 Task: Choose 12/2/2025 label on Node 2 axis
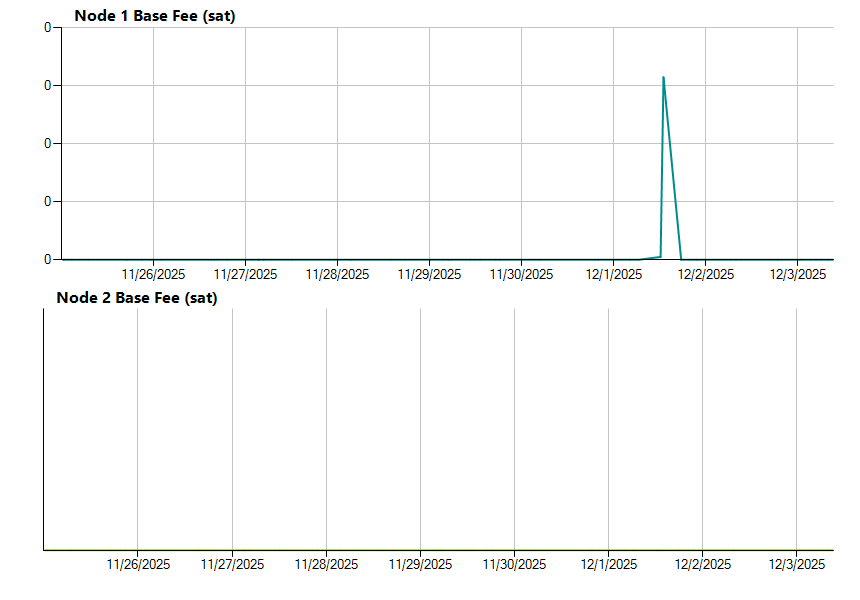click(702, 564)
